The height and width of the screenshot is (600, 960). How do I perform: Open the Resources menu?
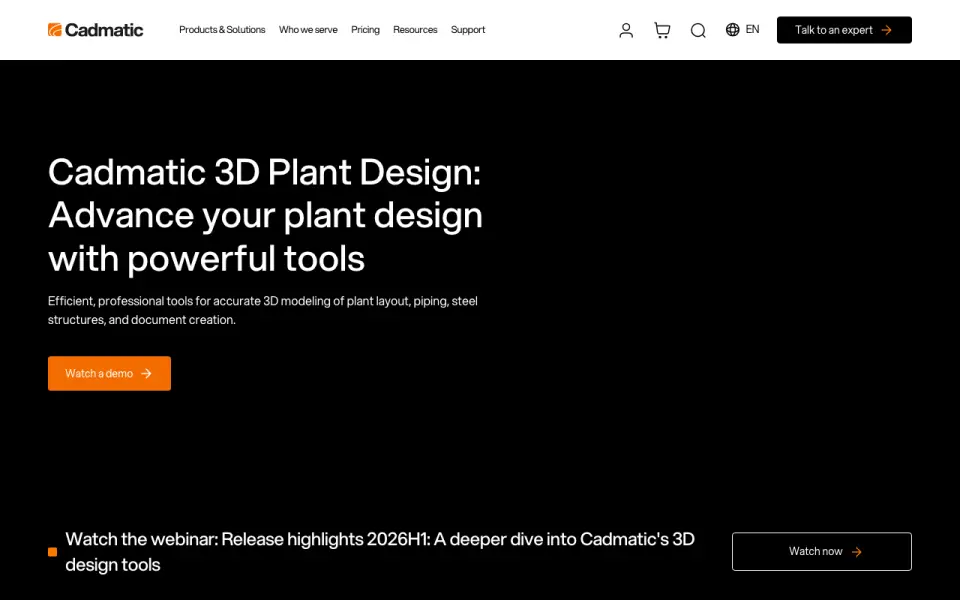click(x=415, y=29)
